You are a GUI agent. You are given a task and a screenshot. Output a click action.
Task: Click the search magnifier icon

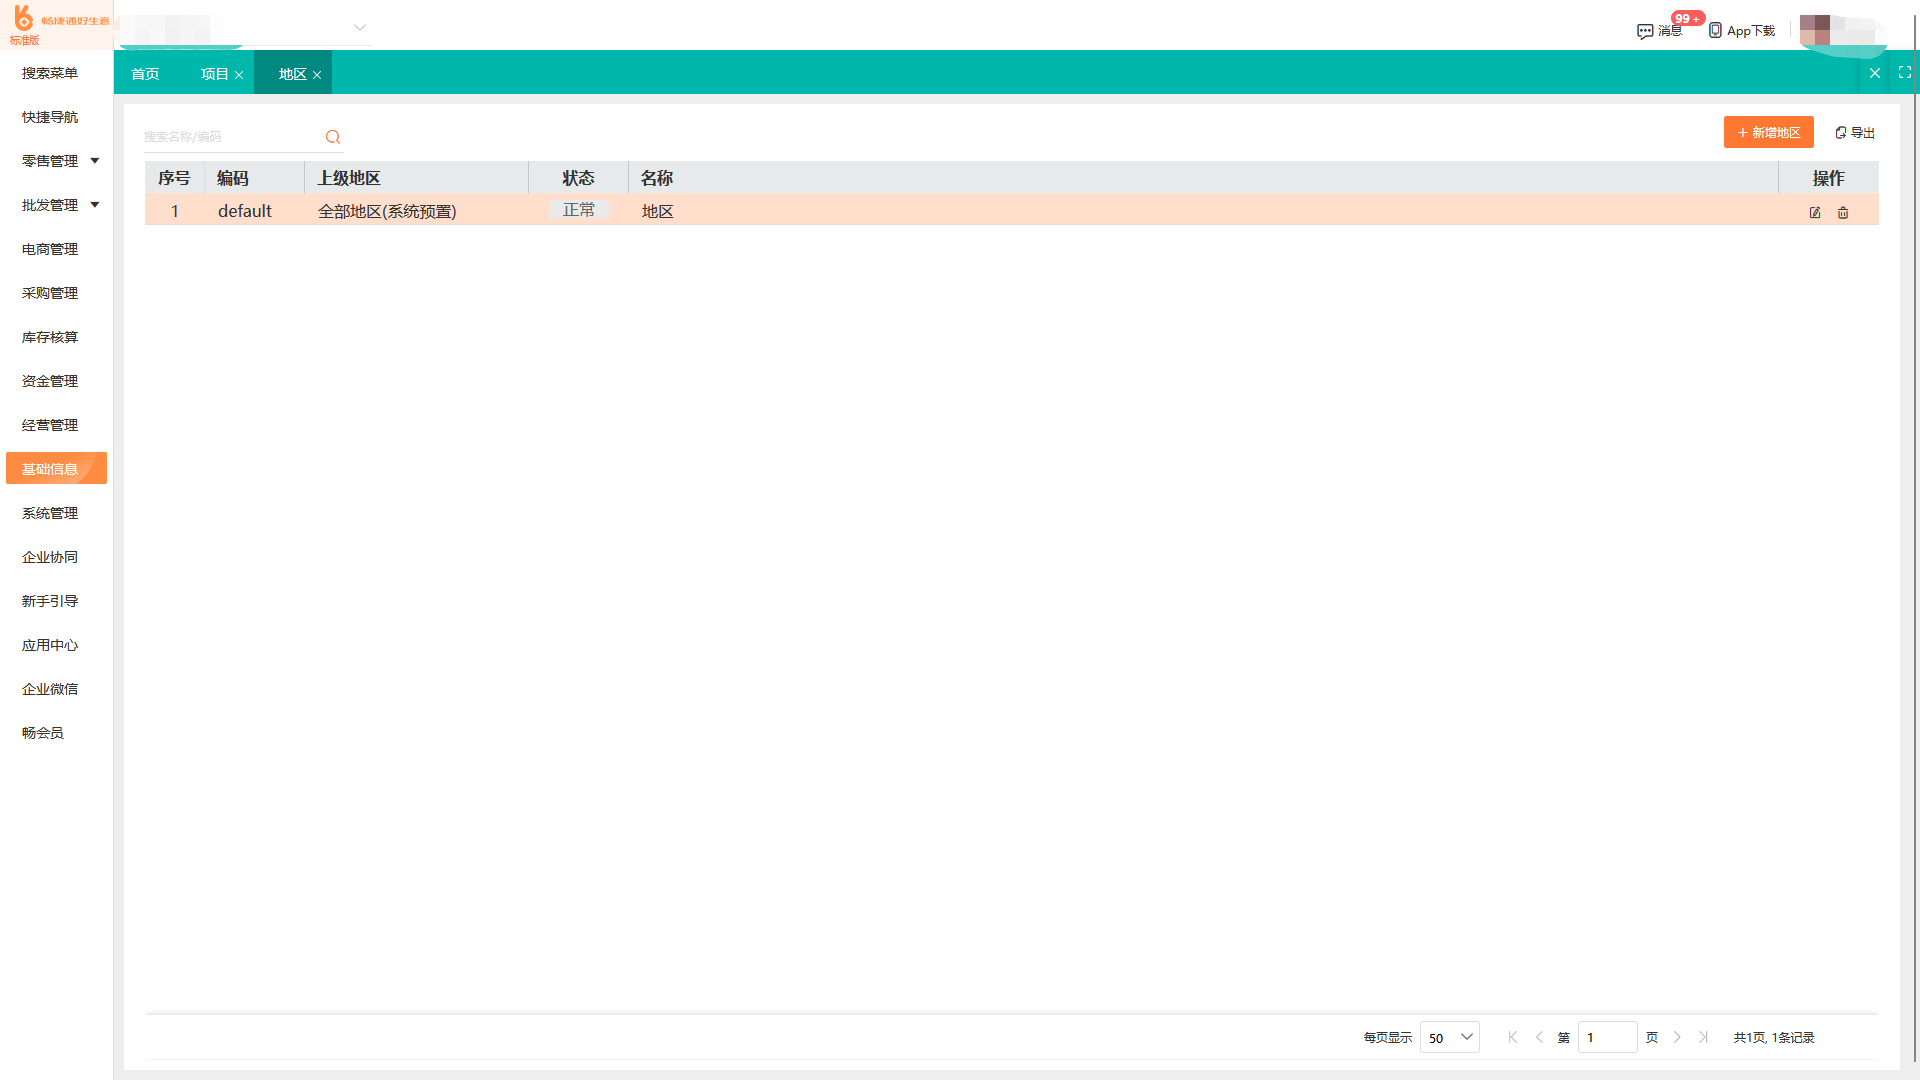click(x=332, y=136)
